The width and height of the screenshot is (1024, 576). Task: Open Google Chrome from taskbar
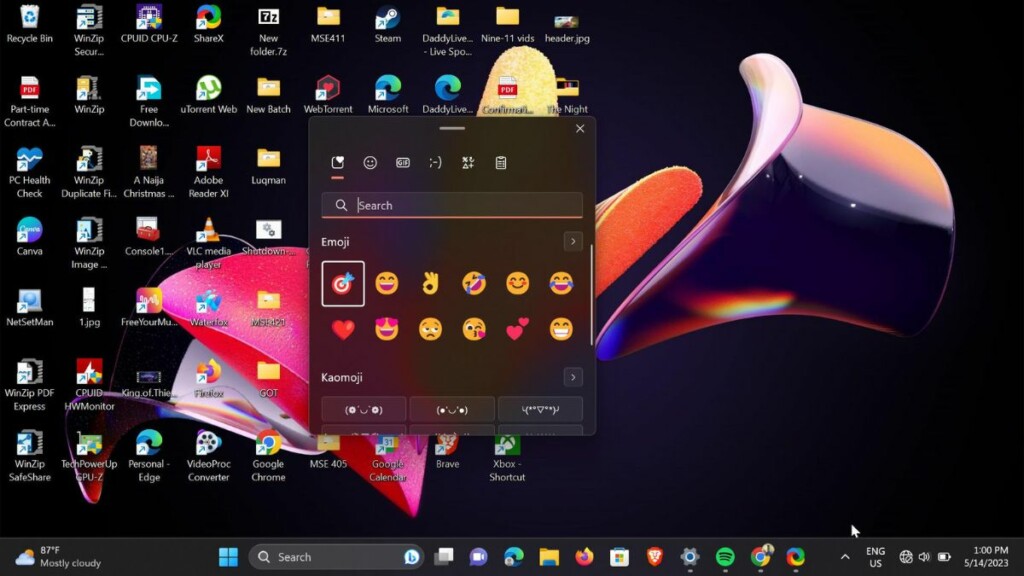point(760,557)
